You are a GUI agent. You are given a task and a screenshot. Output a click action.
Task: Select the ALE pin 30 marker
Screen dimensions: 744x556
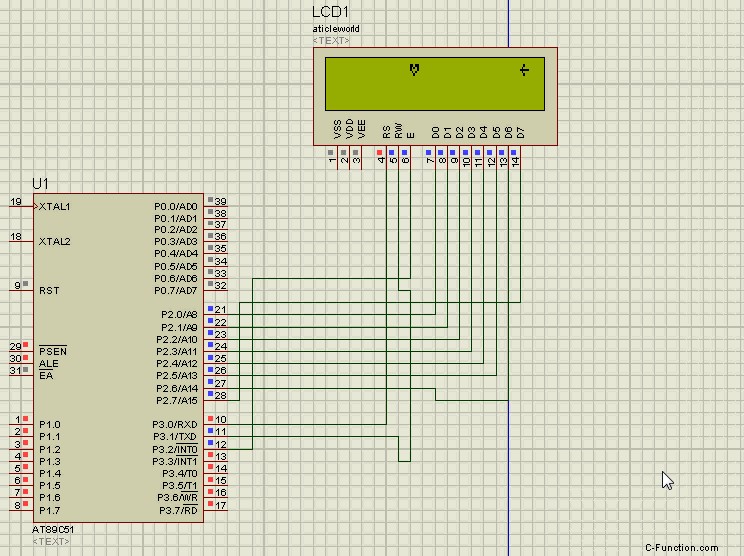tap(25, 358)
